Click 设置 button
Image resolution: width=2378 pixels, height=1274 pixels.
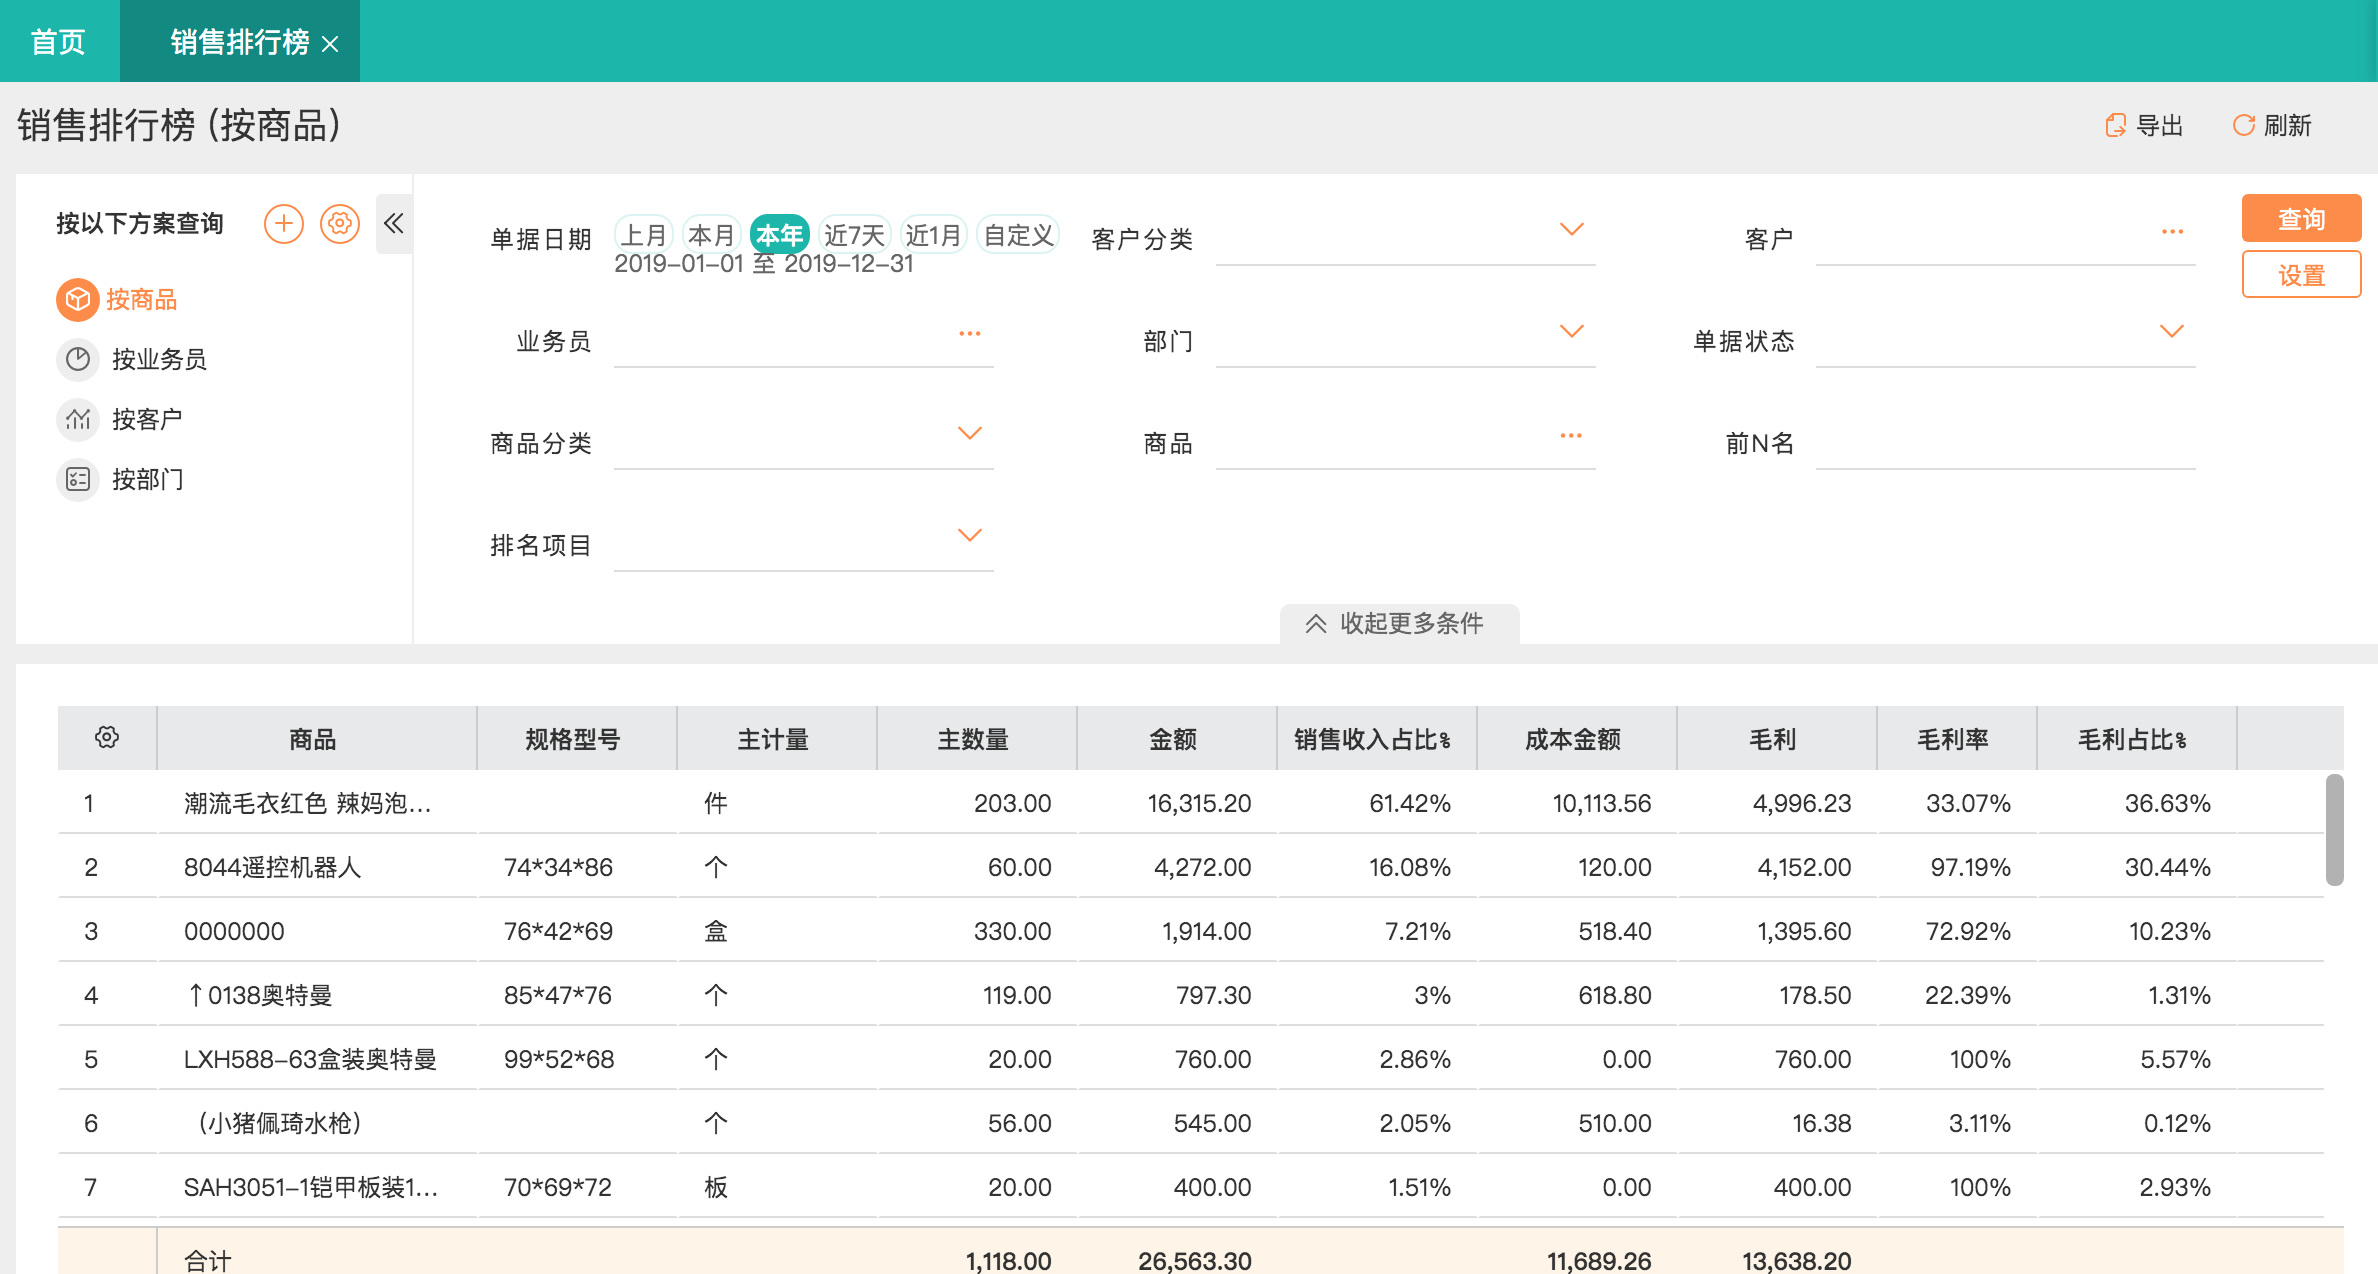click(x=2299, y=277)
